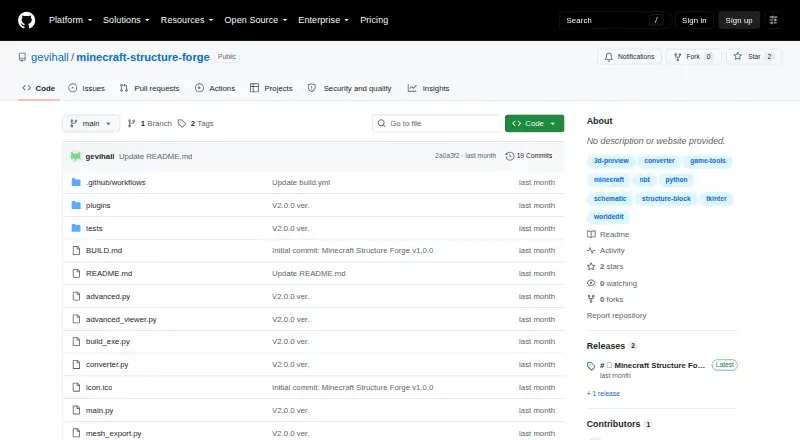Click the Sign in button
The height and width of the screenshot is (440, 800).
click(694, 20)
